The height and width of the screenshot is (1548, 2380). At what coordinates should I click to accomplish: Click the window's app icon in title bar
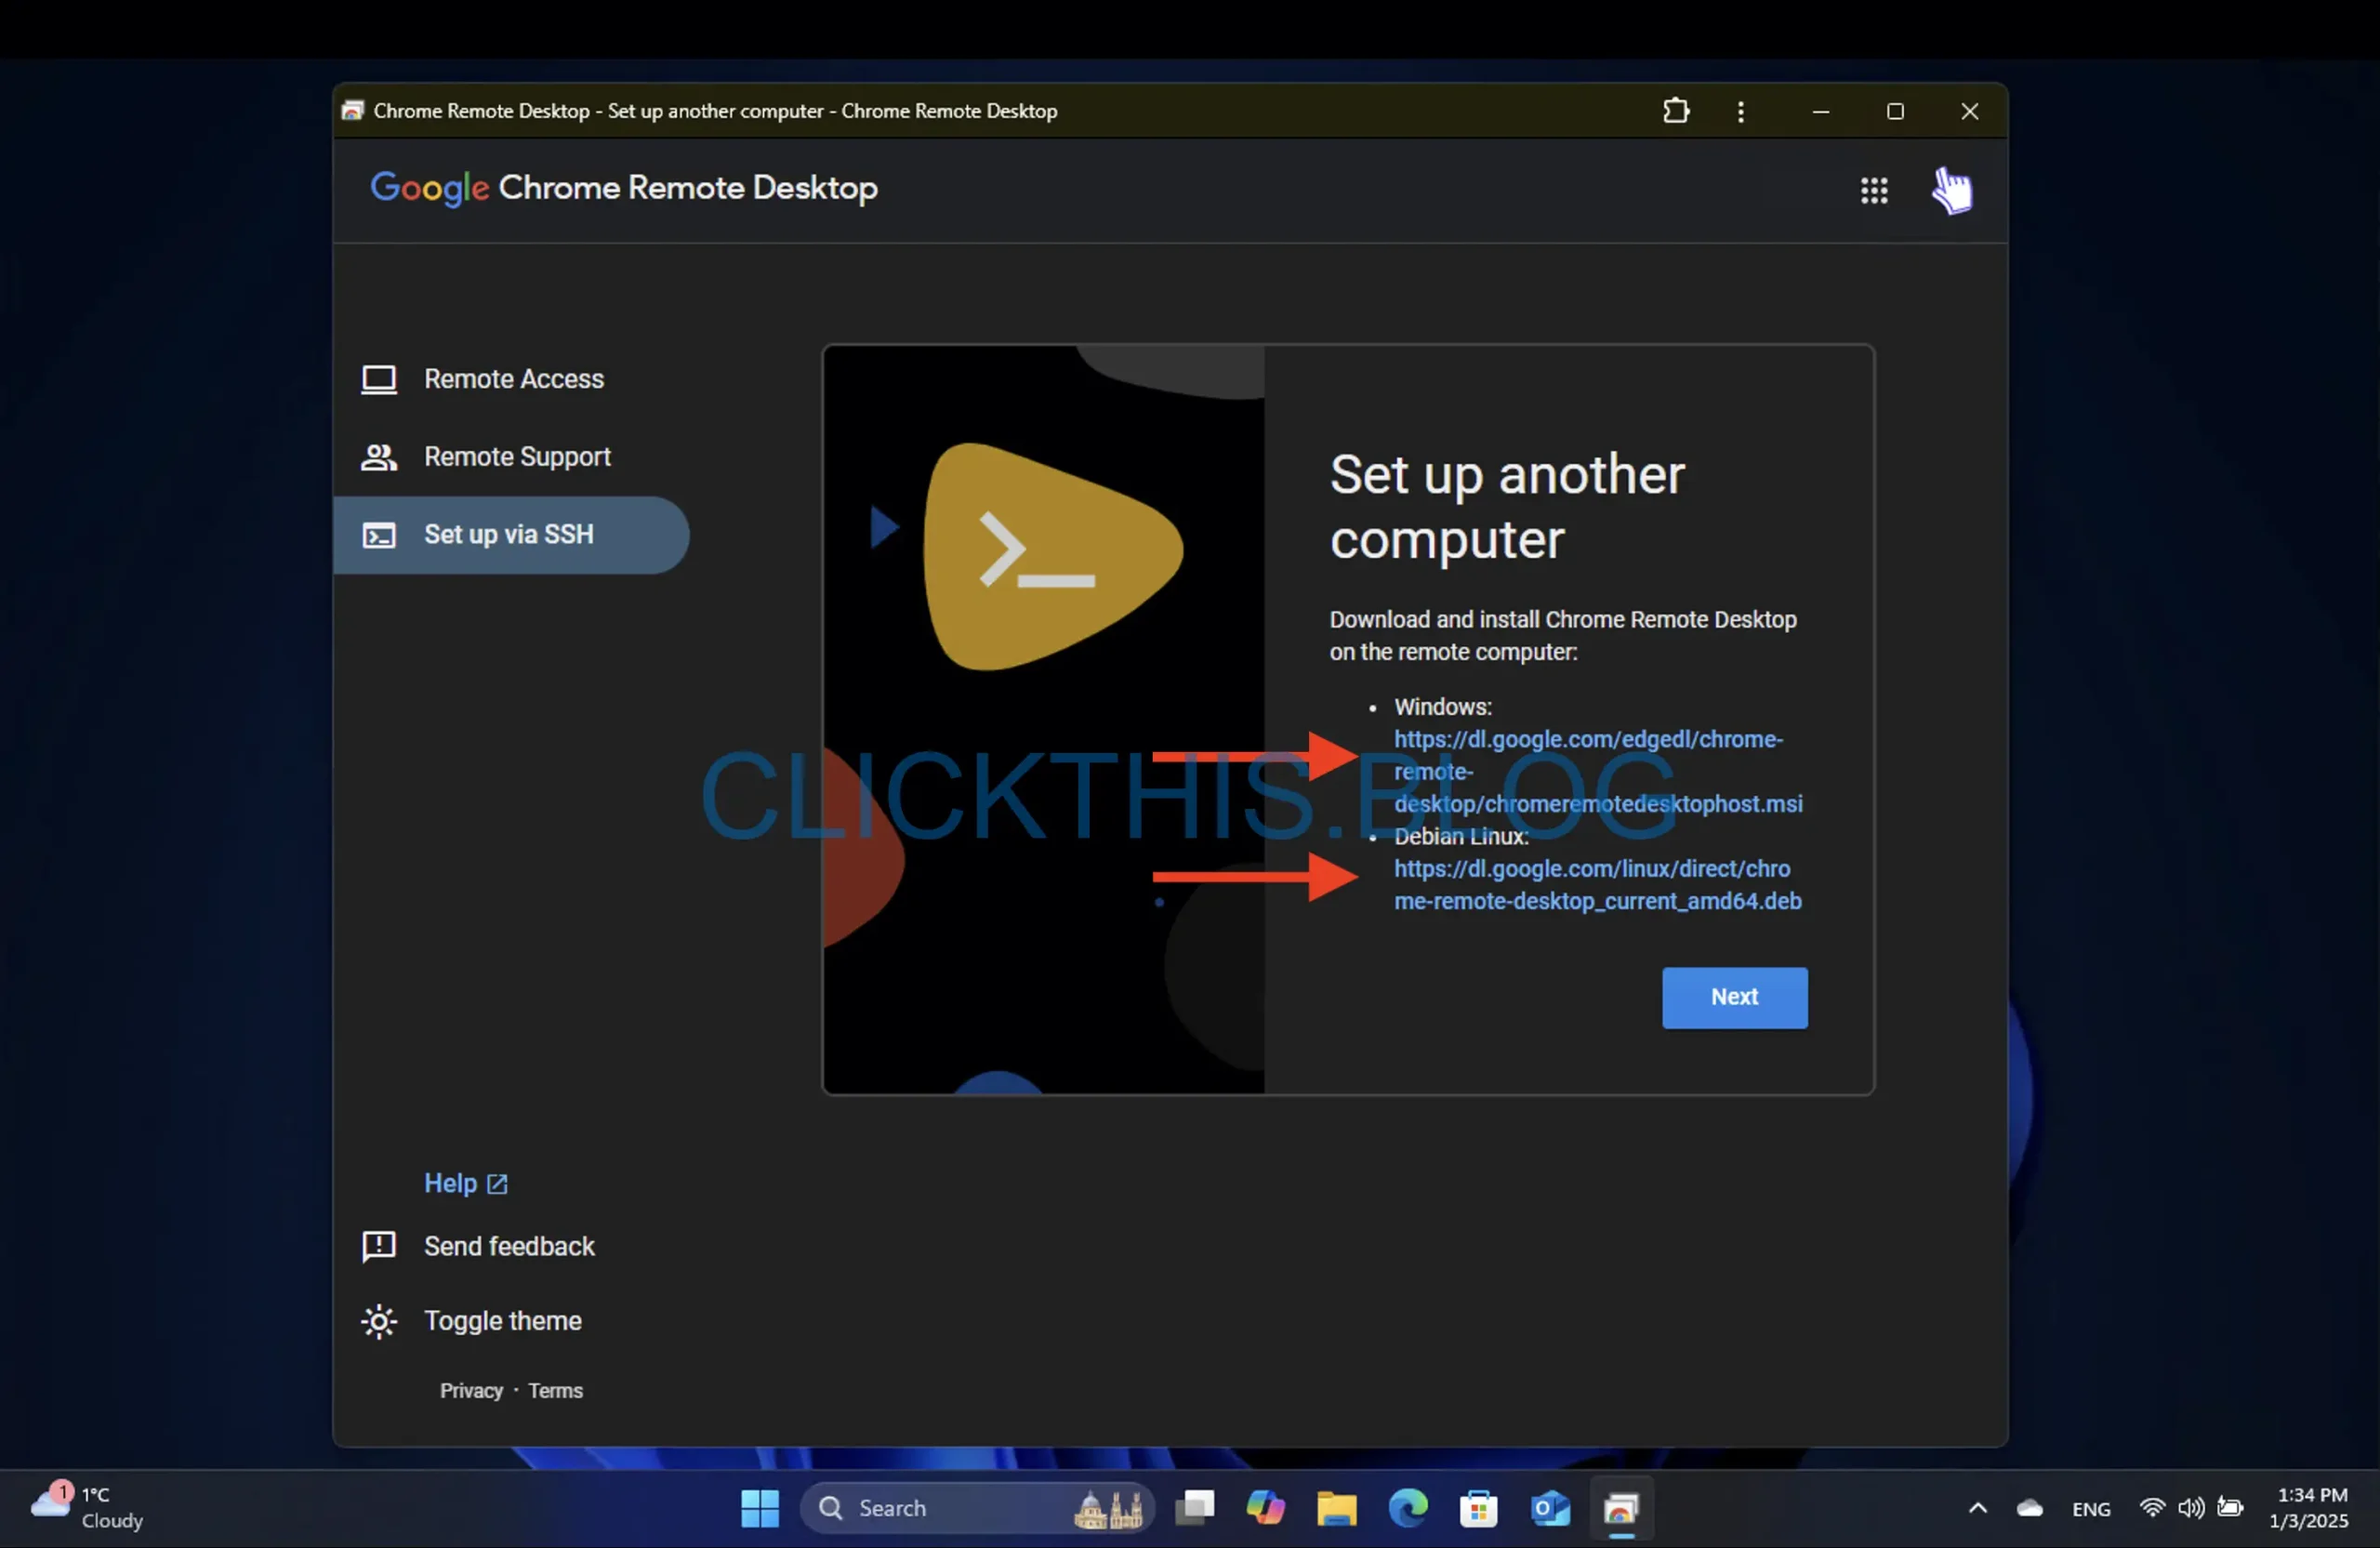point(352,111)
